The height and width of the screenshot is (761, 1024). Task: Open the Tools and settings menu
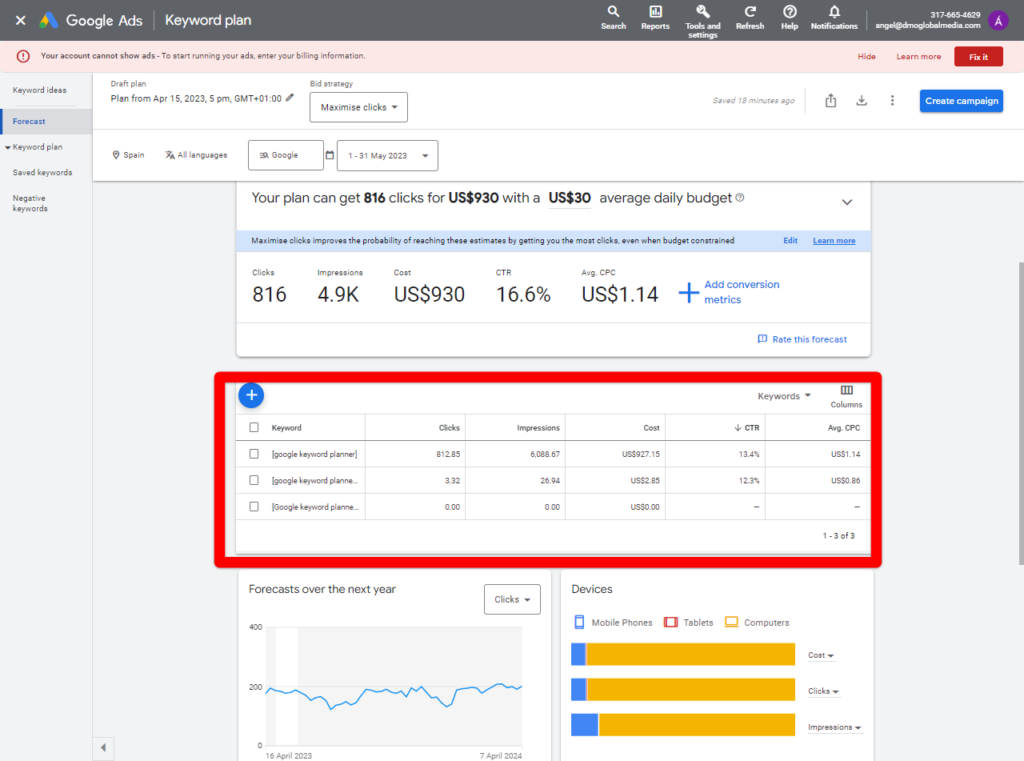coord(702,20)
